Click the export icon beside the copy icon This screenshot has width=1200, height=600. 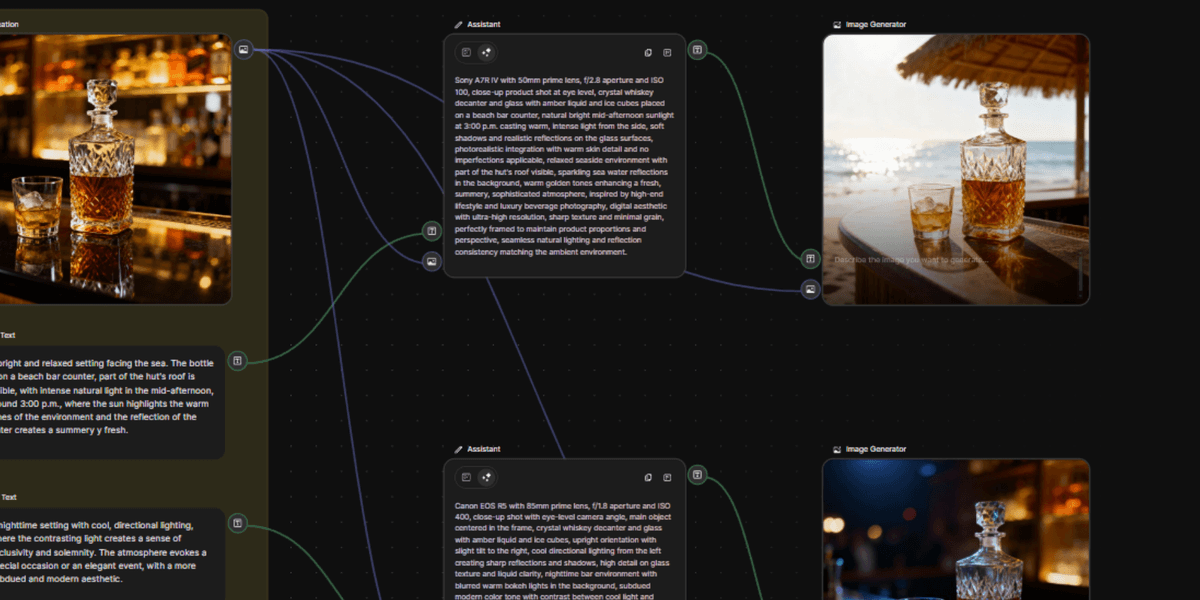(x=667, y=52)
